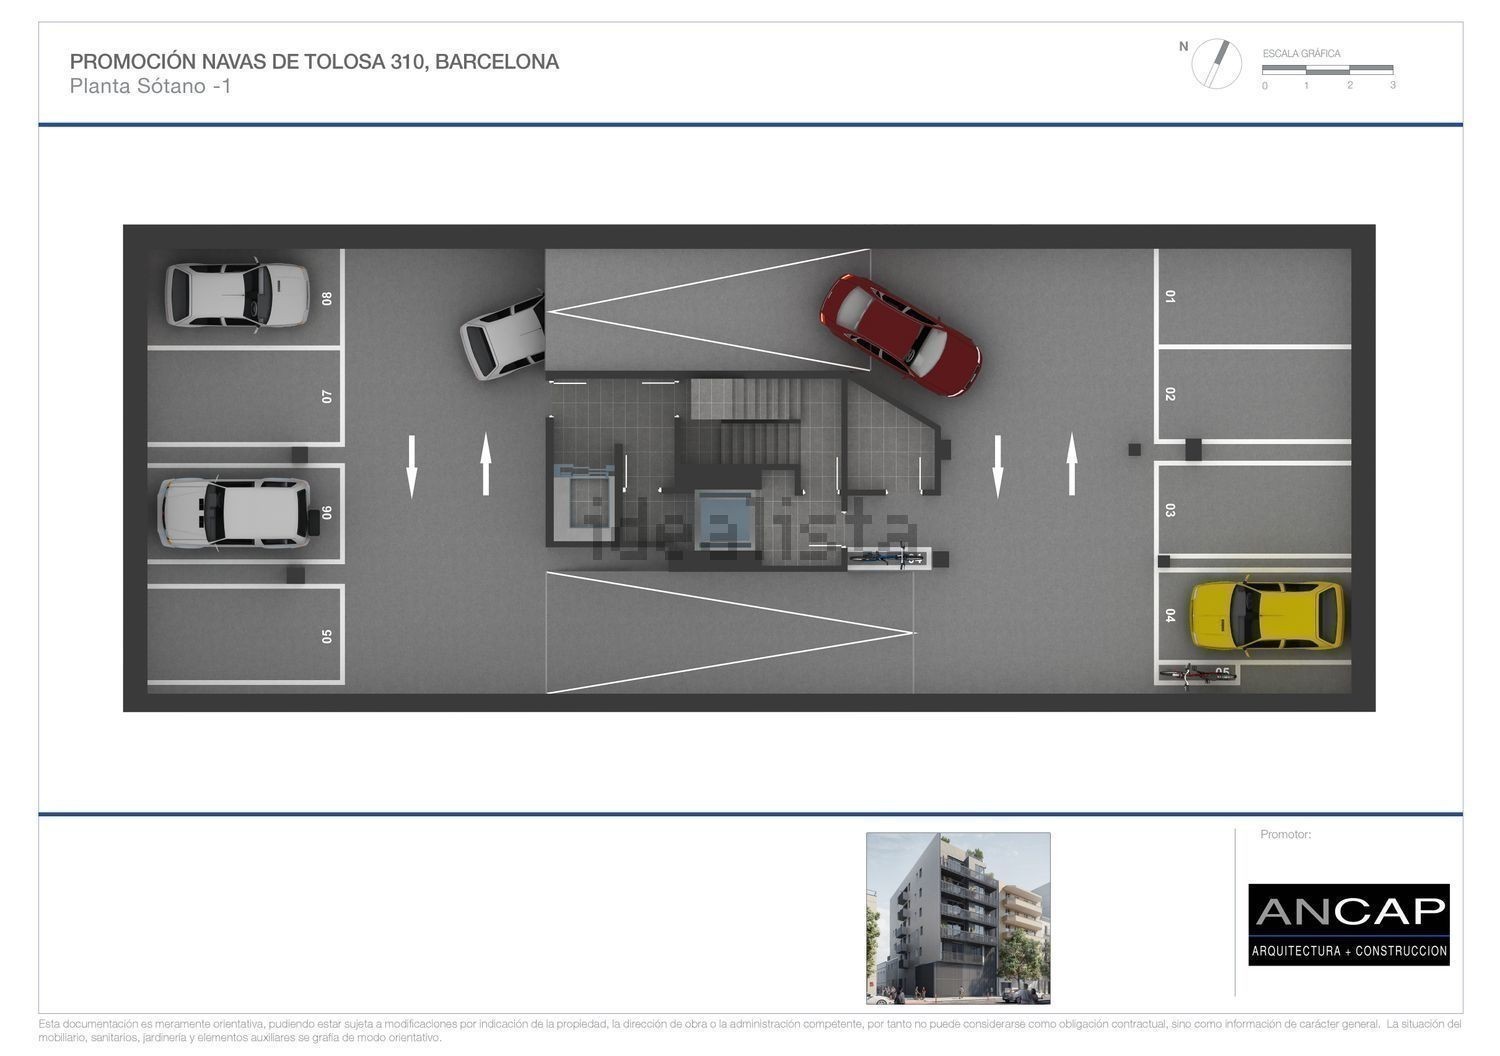1500x1056 pixels.
Task: Click the Escala Gráfica scale bar
Action: point(1327,70)
